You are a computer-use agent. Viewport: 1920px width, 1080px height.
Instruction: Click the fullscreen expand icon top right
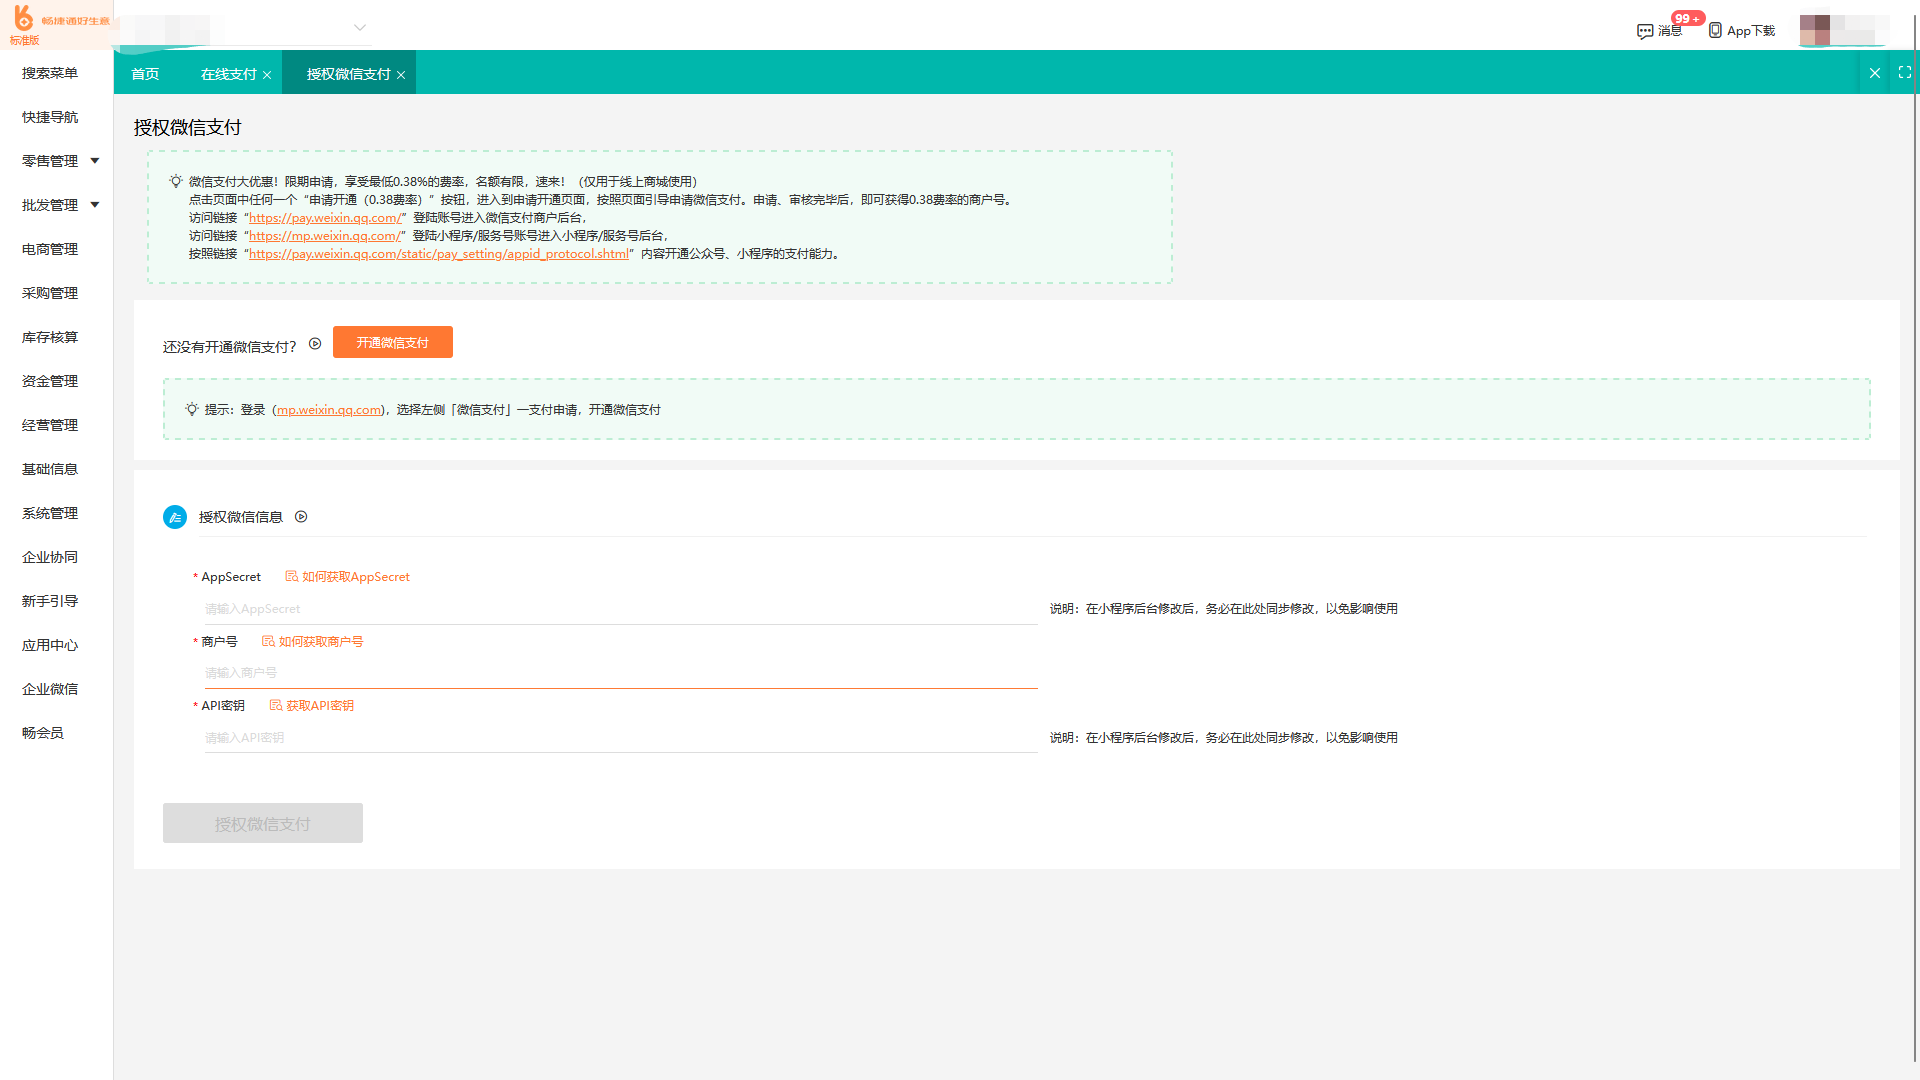(x=1904, y=73)
